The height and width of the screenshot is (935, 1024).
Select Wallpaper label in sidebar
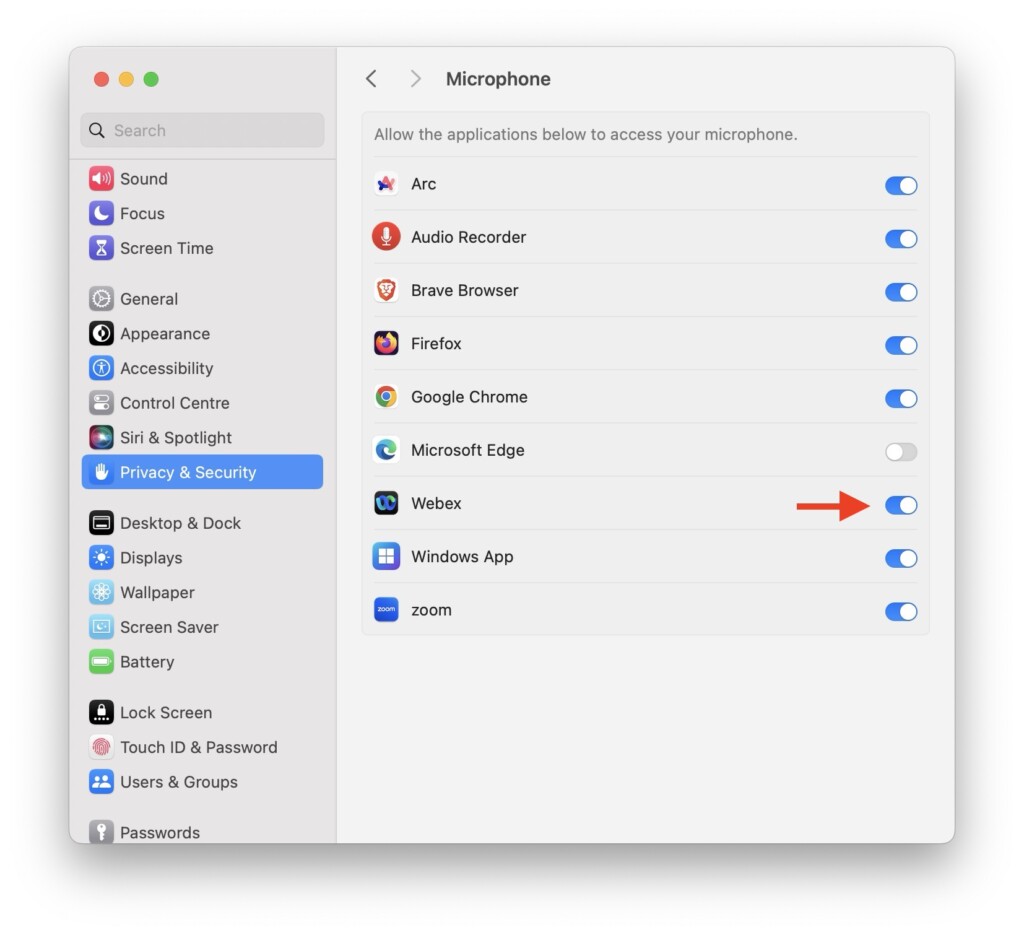[x=157, y=592]
